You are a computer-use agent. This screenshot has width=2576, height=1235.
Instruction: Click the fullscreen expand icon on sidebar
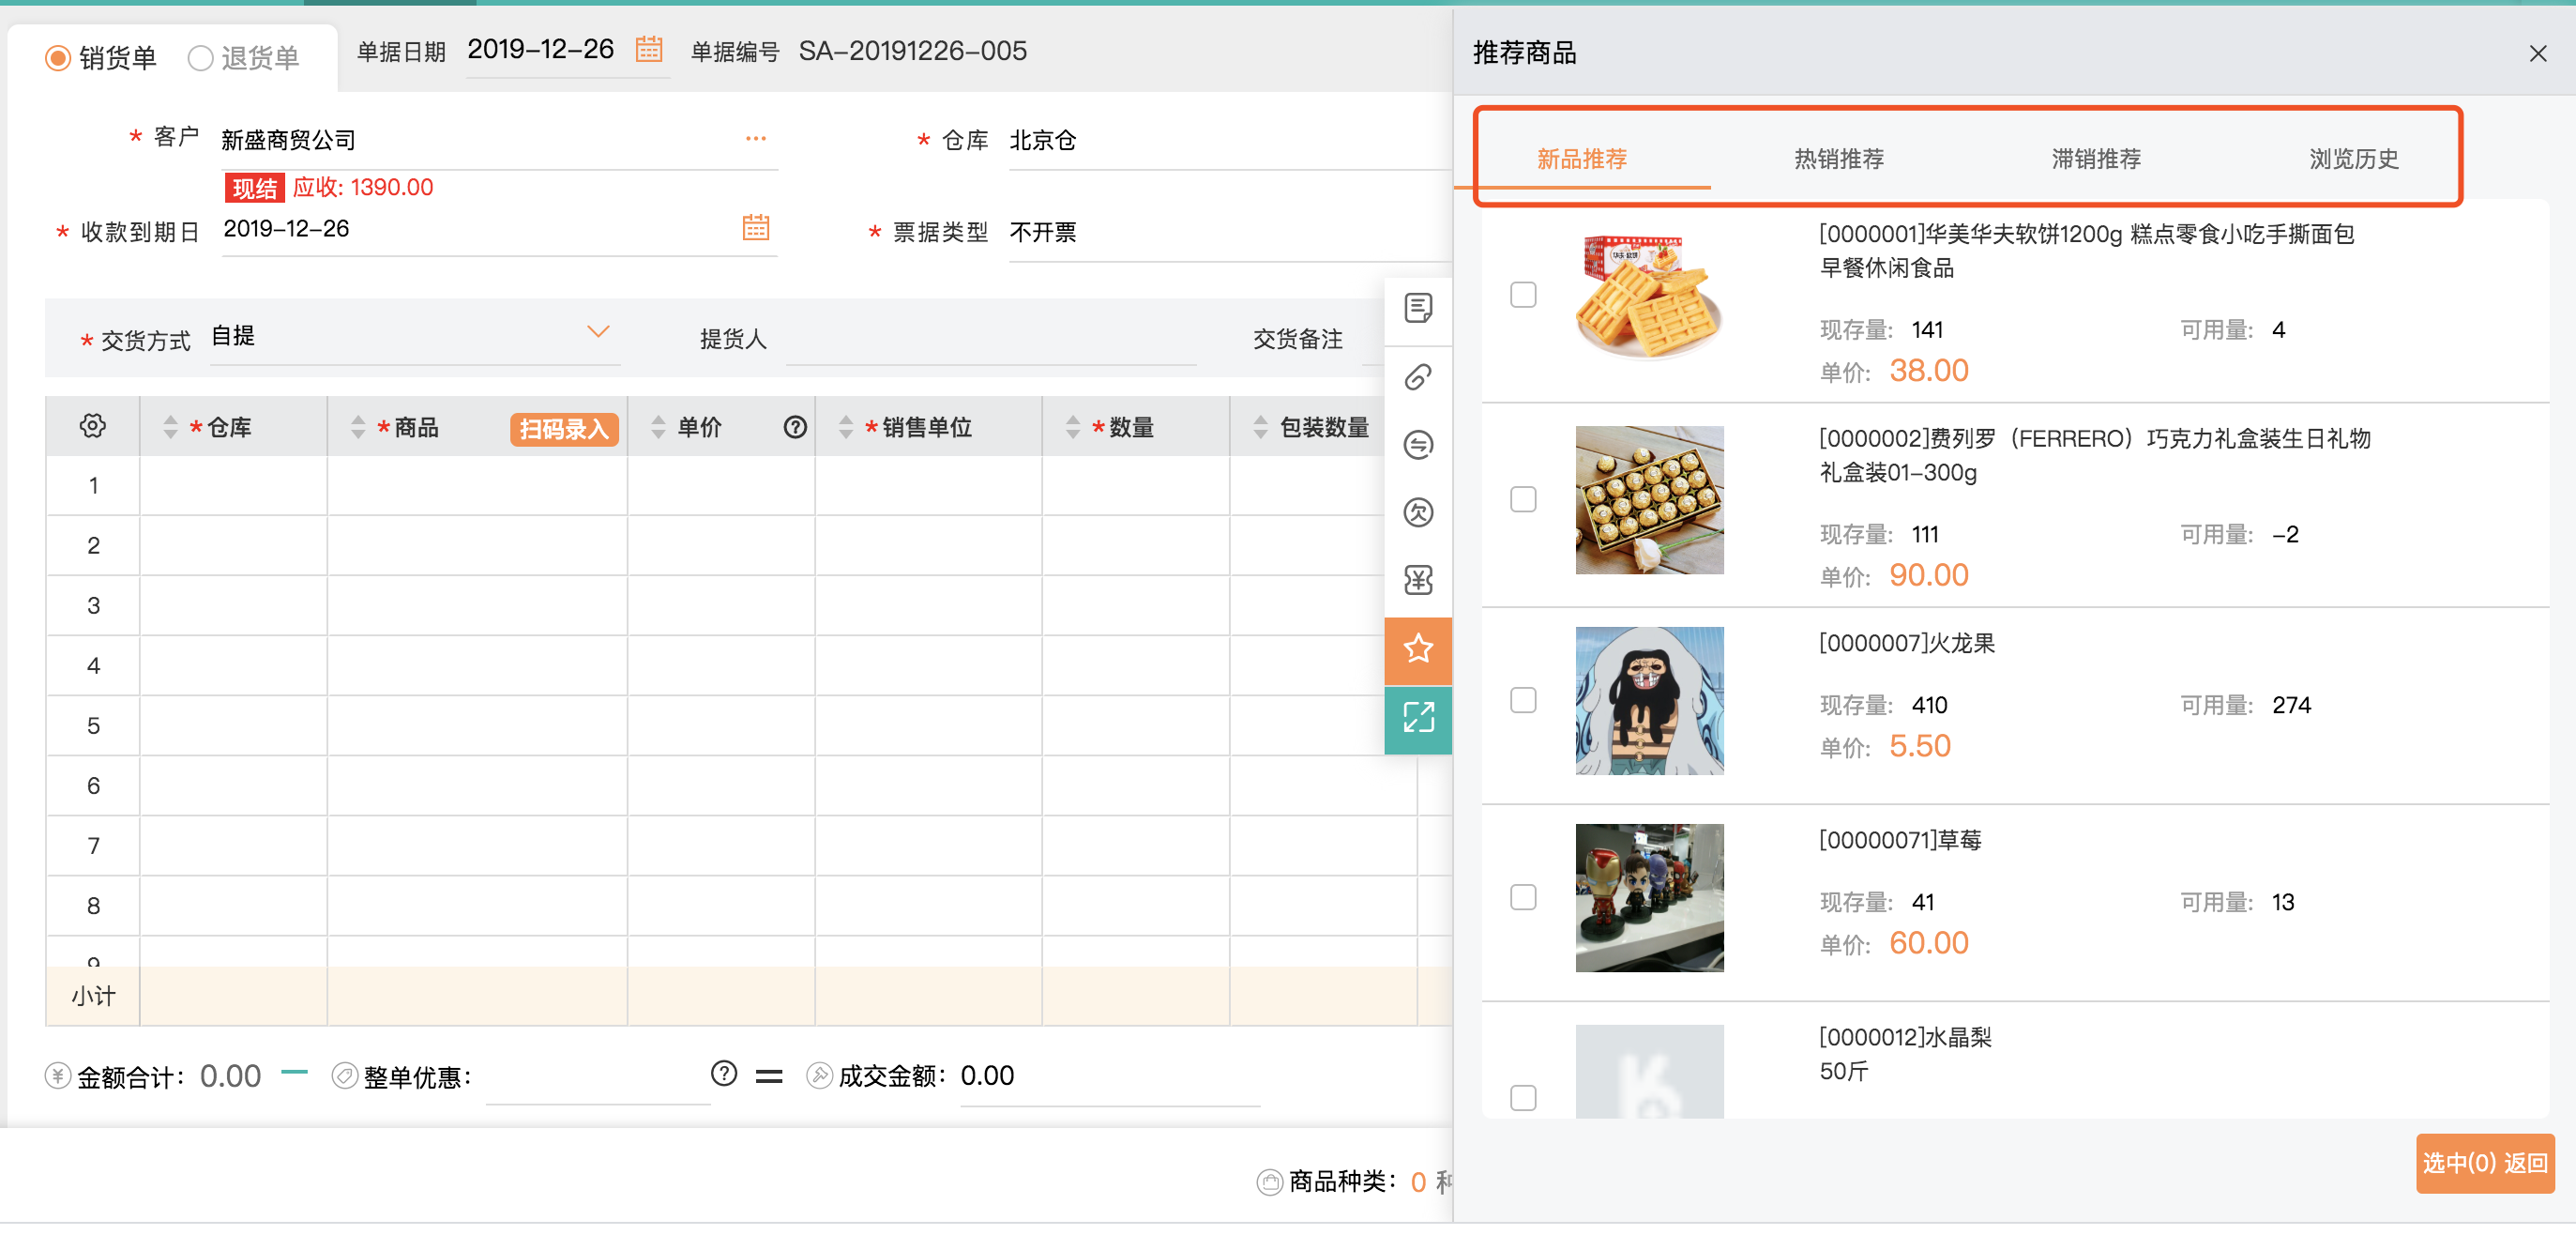click(x=1417, y=721)
